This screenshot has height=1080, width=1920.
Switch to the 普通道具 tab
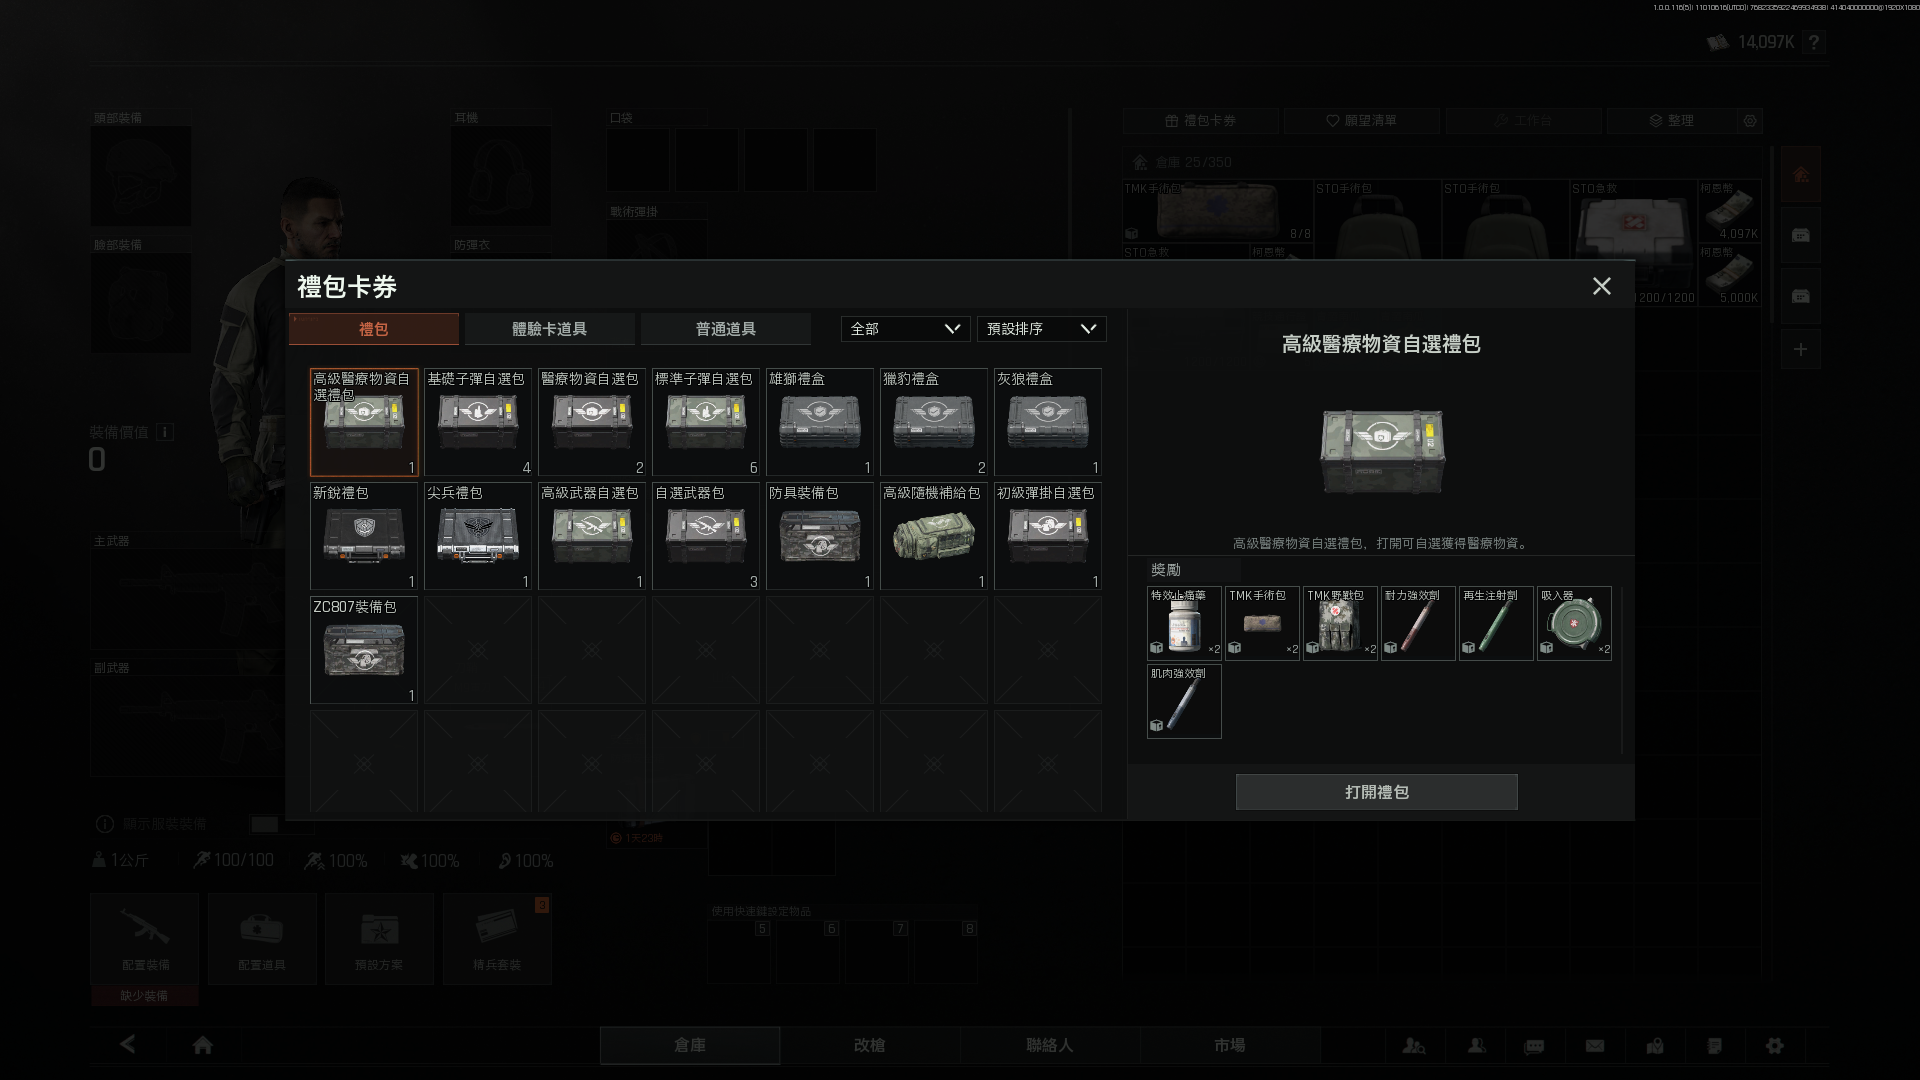point(725,328)
